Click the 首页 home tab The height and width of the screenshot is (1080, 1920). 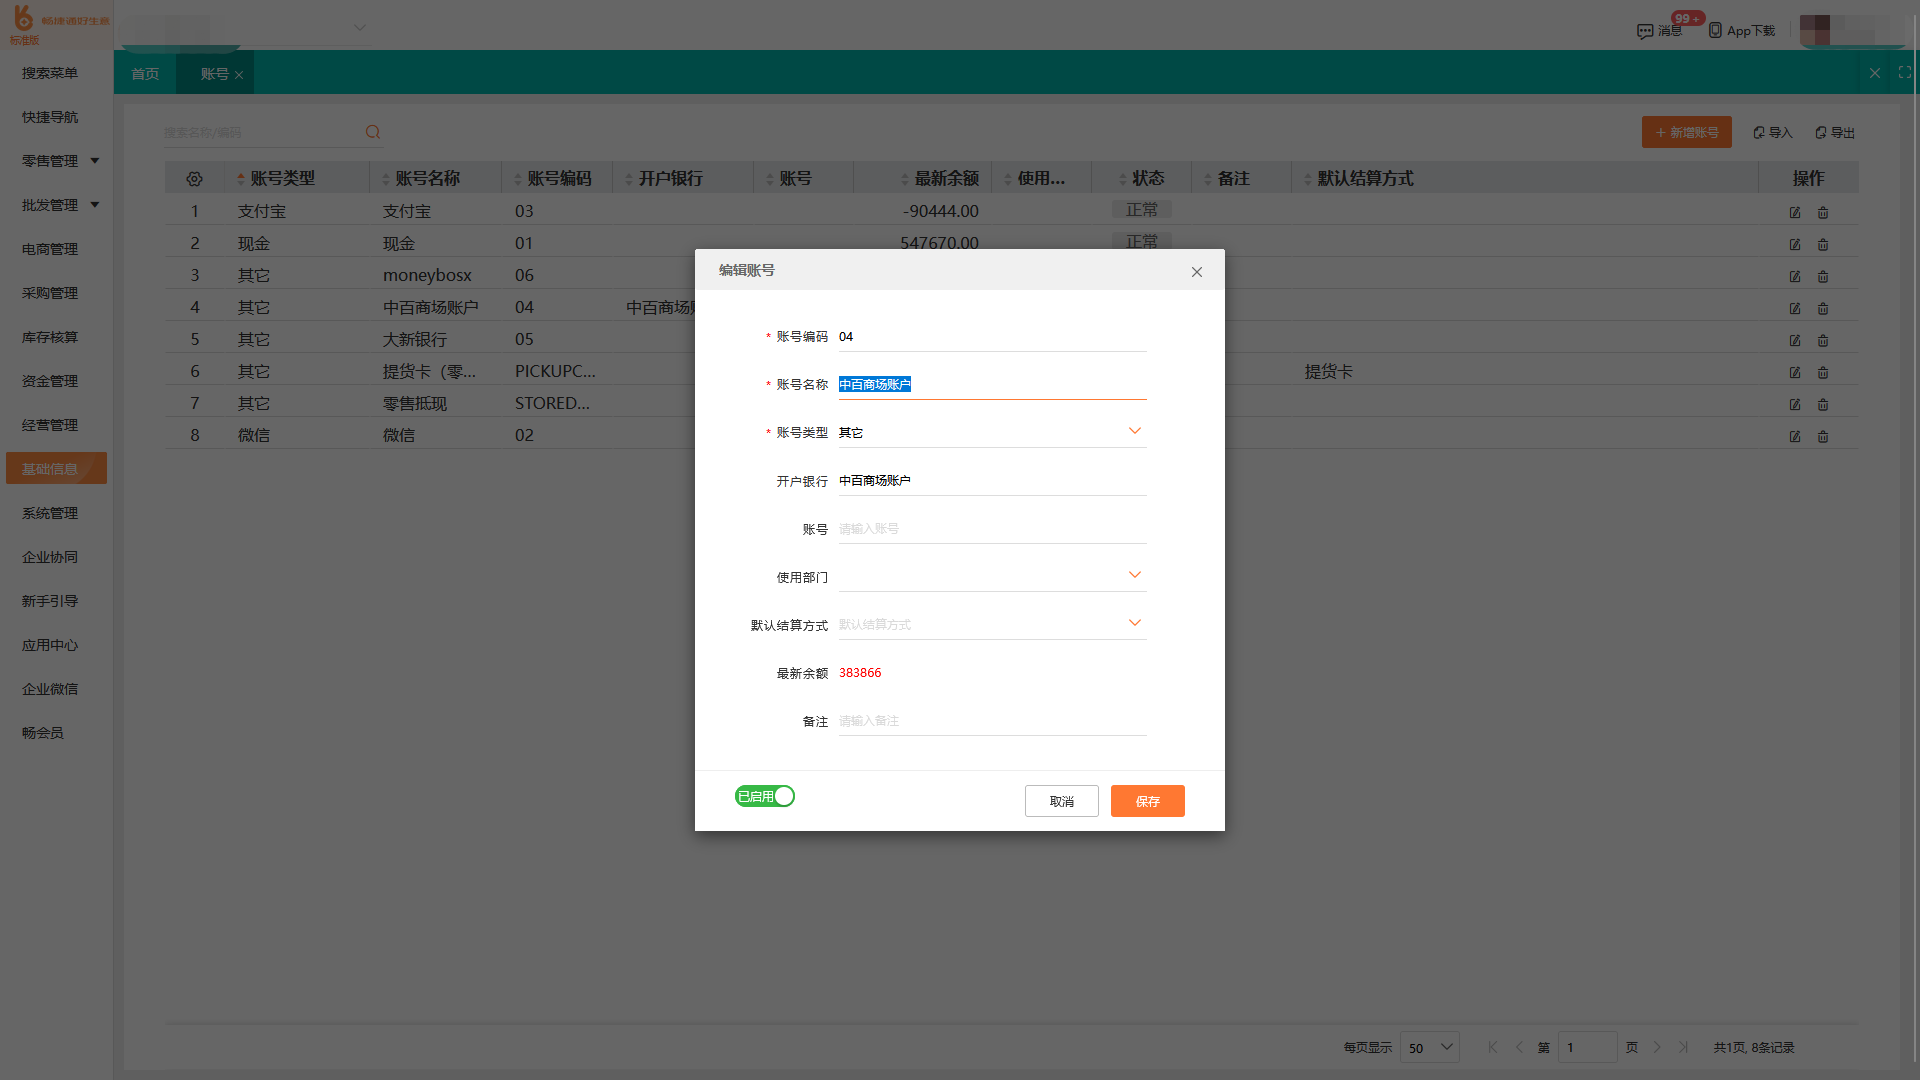(145, 73)
